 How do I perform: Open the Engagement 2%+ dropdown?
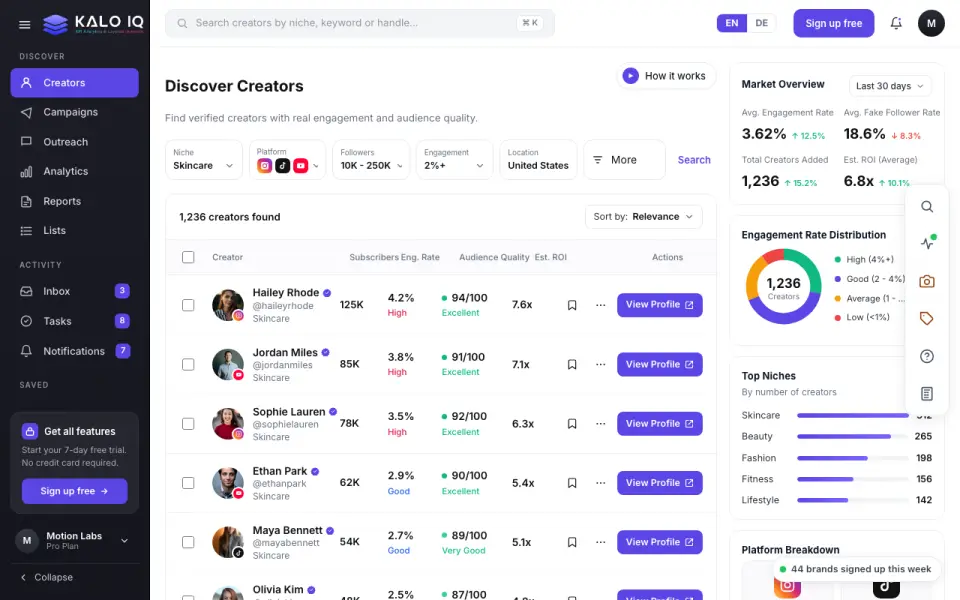(x=454, y=160)
